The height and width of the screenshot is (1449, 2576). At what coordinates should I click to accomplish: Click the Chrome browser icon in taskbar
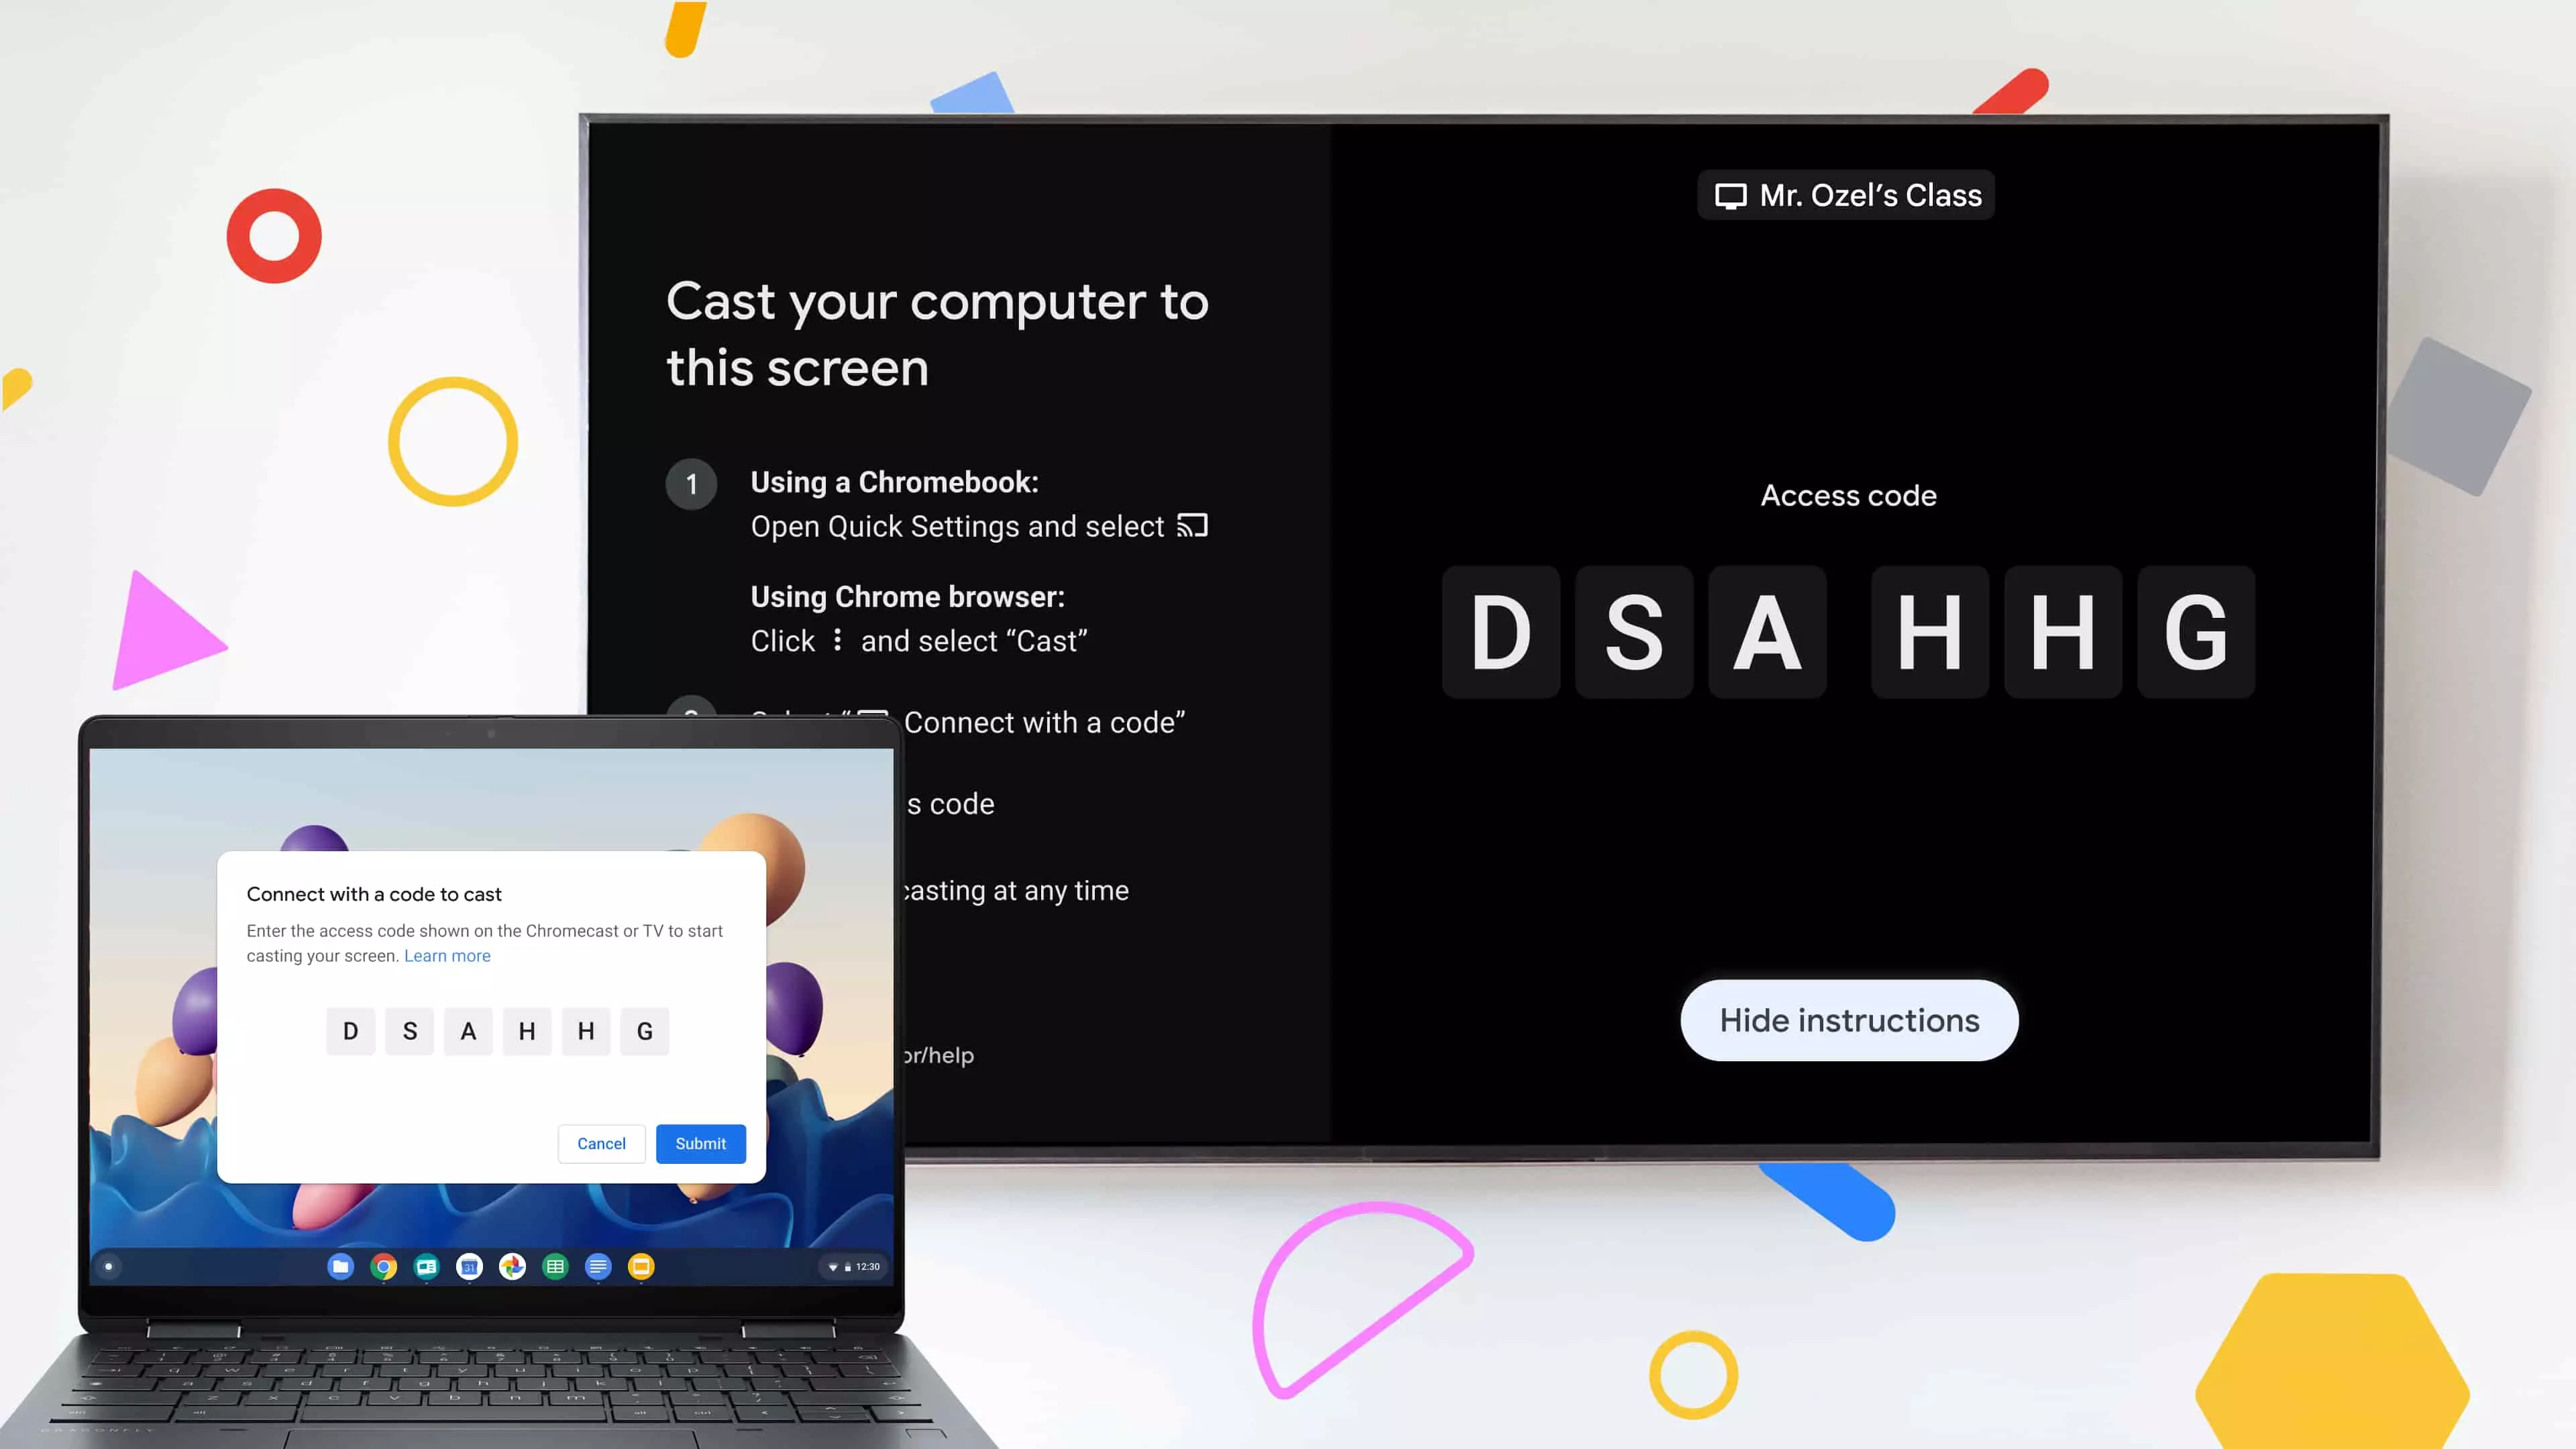coord(384,1265)
